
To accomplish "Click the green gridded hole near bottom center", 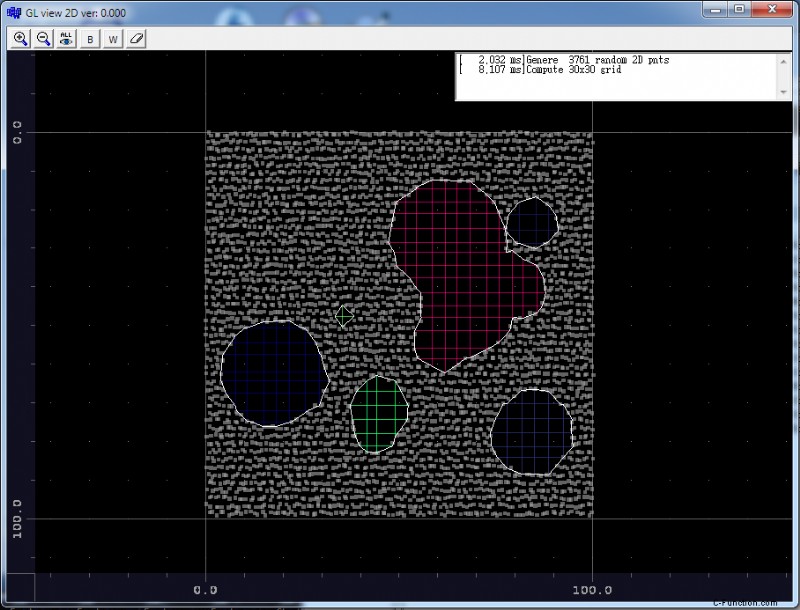I will pos(380,412).
